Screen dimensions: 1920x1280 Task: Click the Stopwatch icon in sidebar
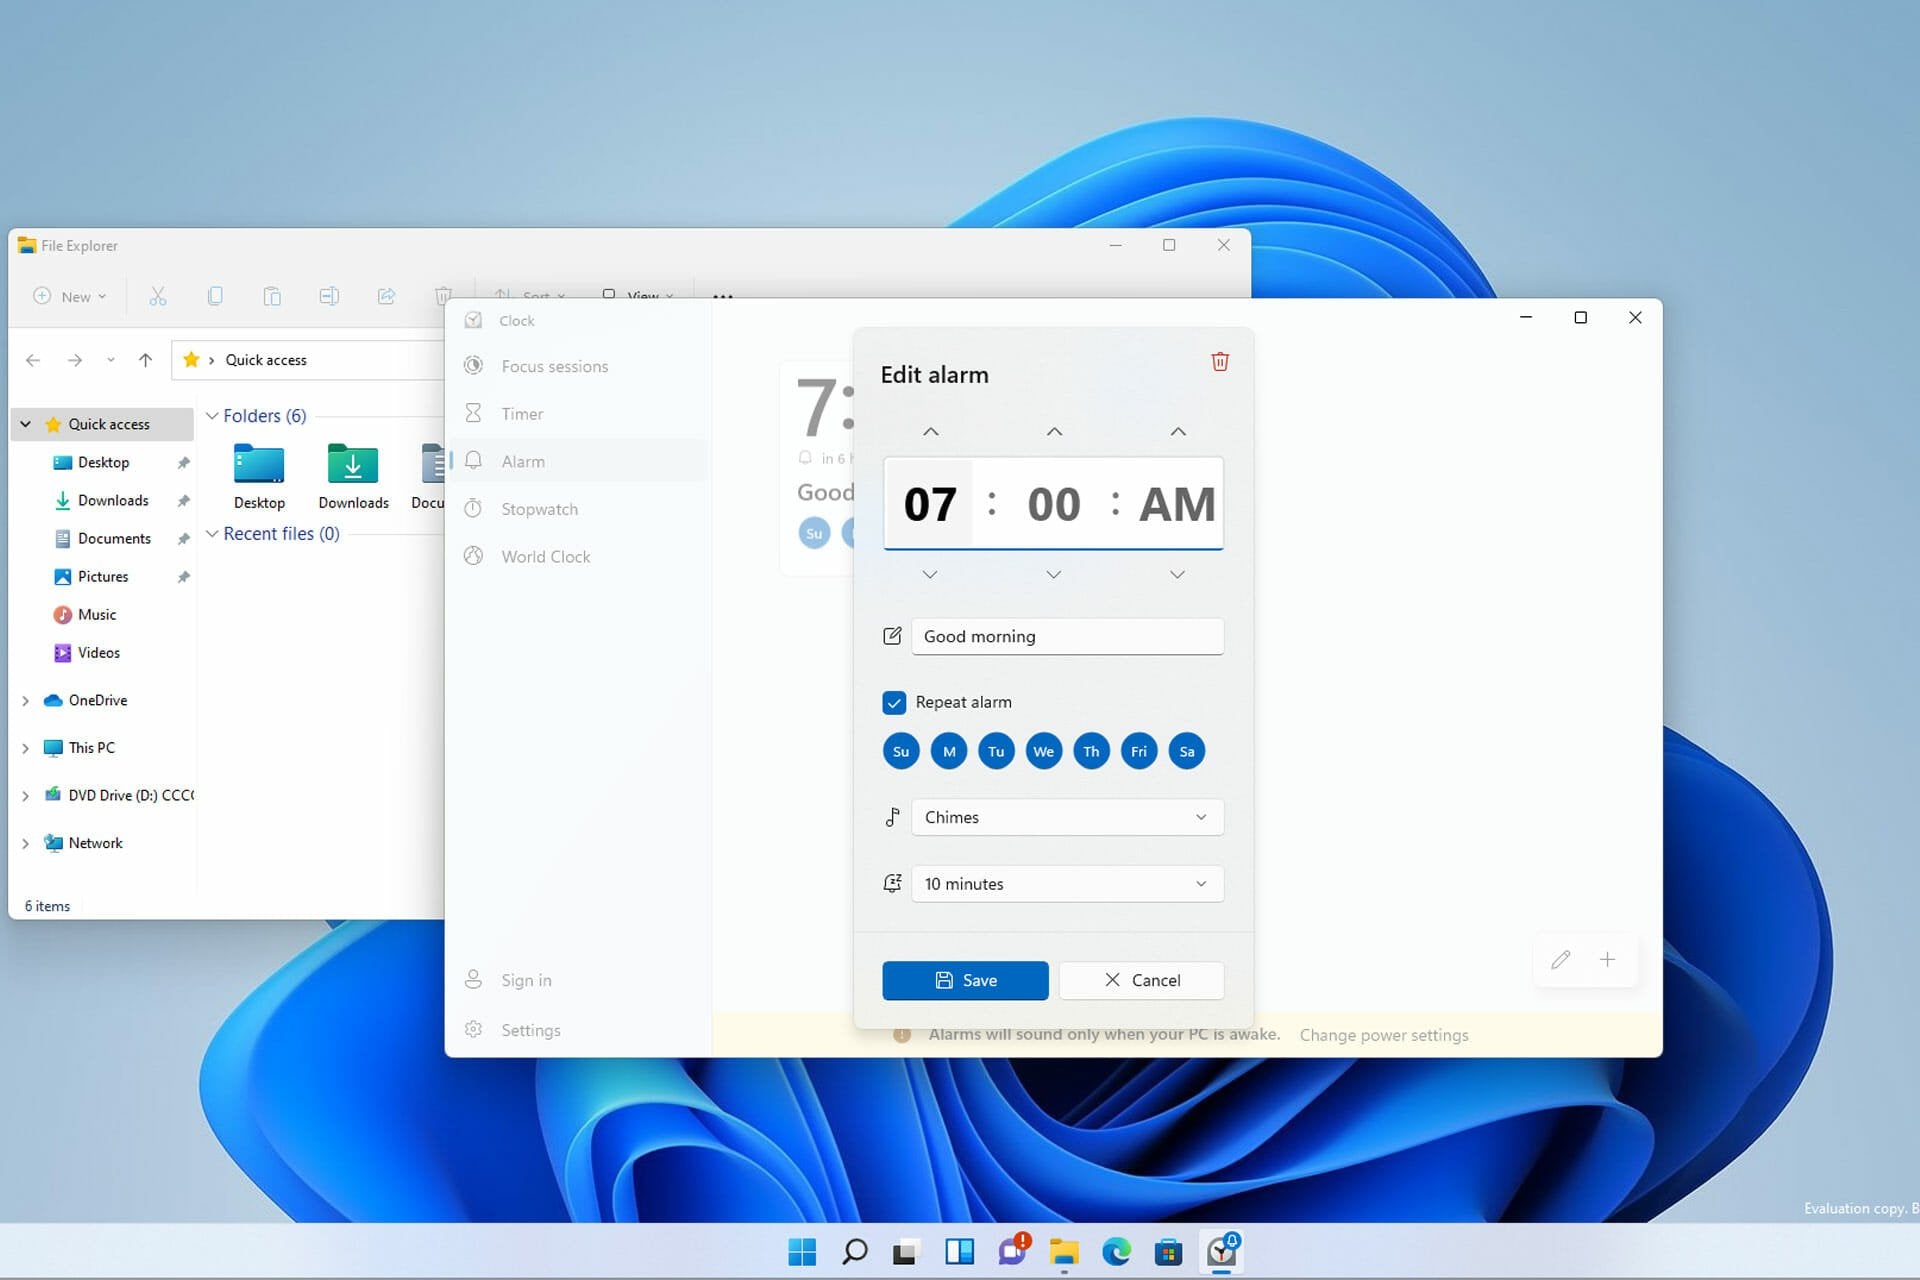coord(476,509)
